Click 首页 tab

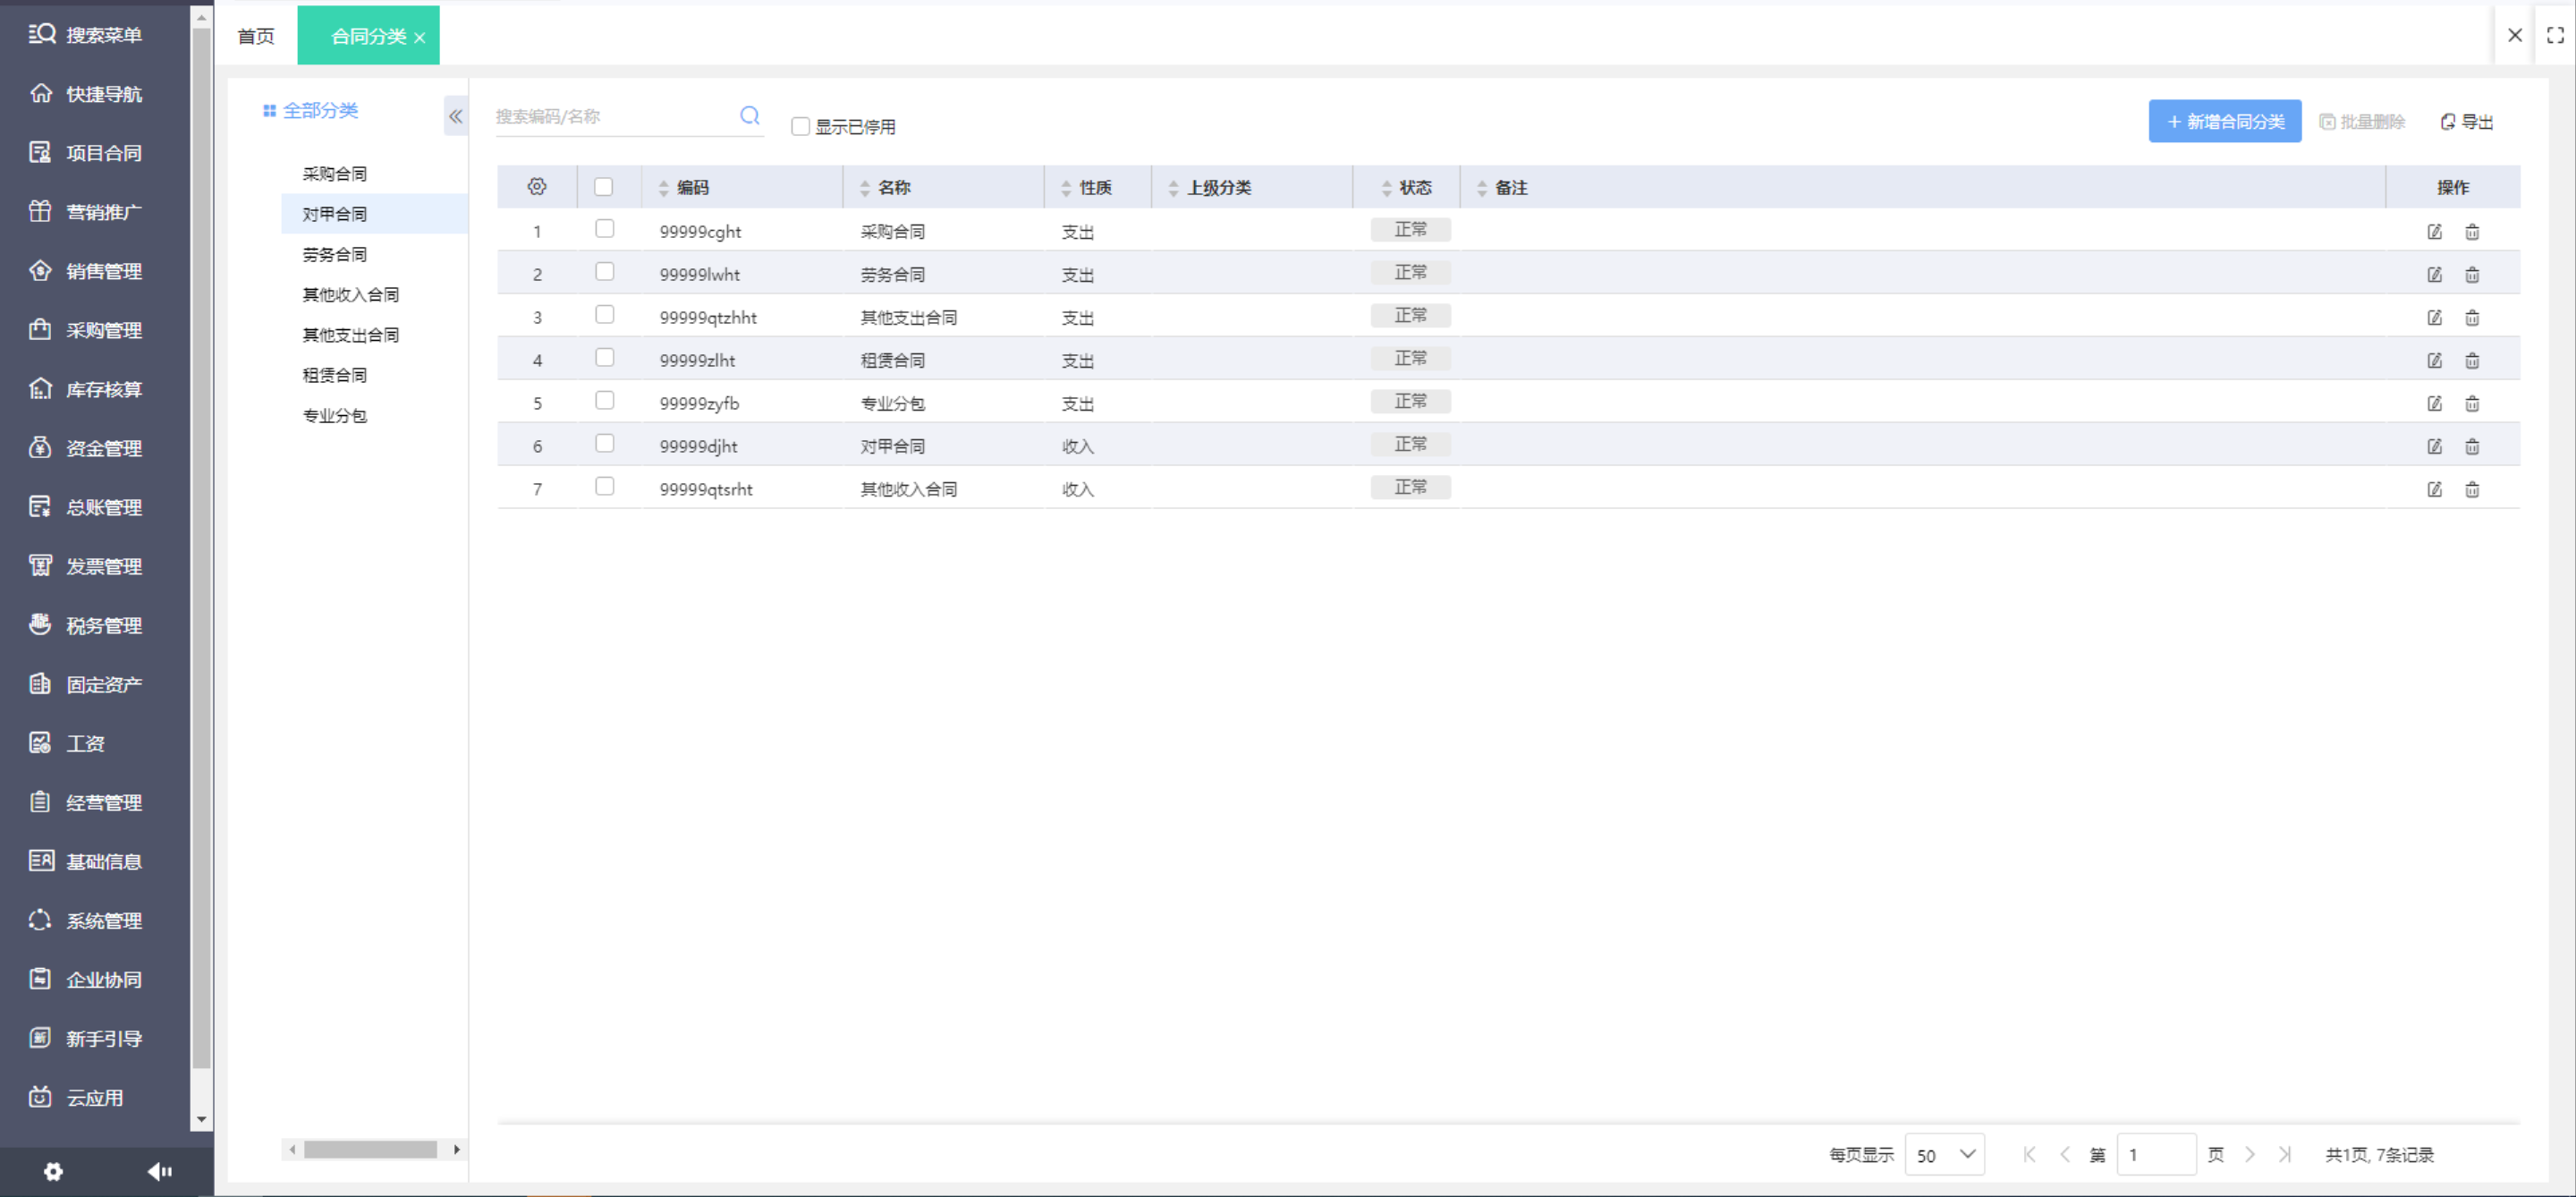click(x=255, y=36)
